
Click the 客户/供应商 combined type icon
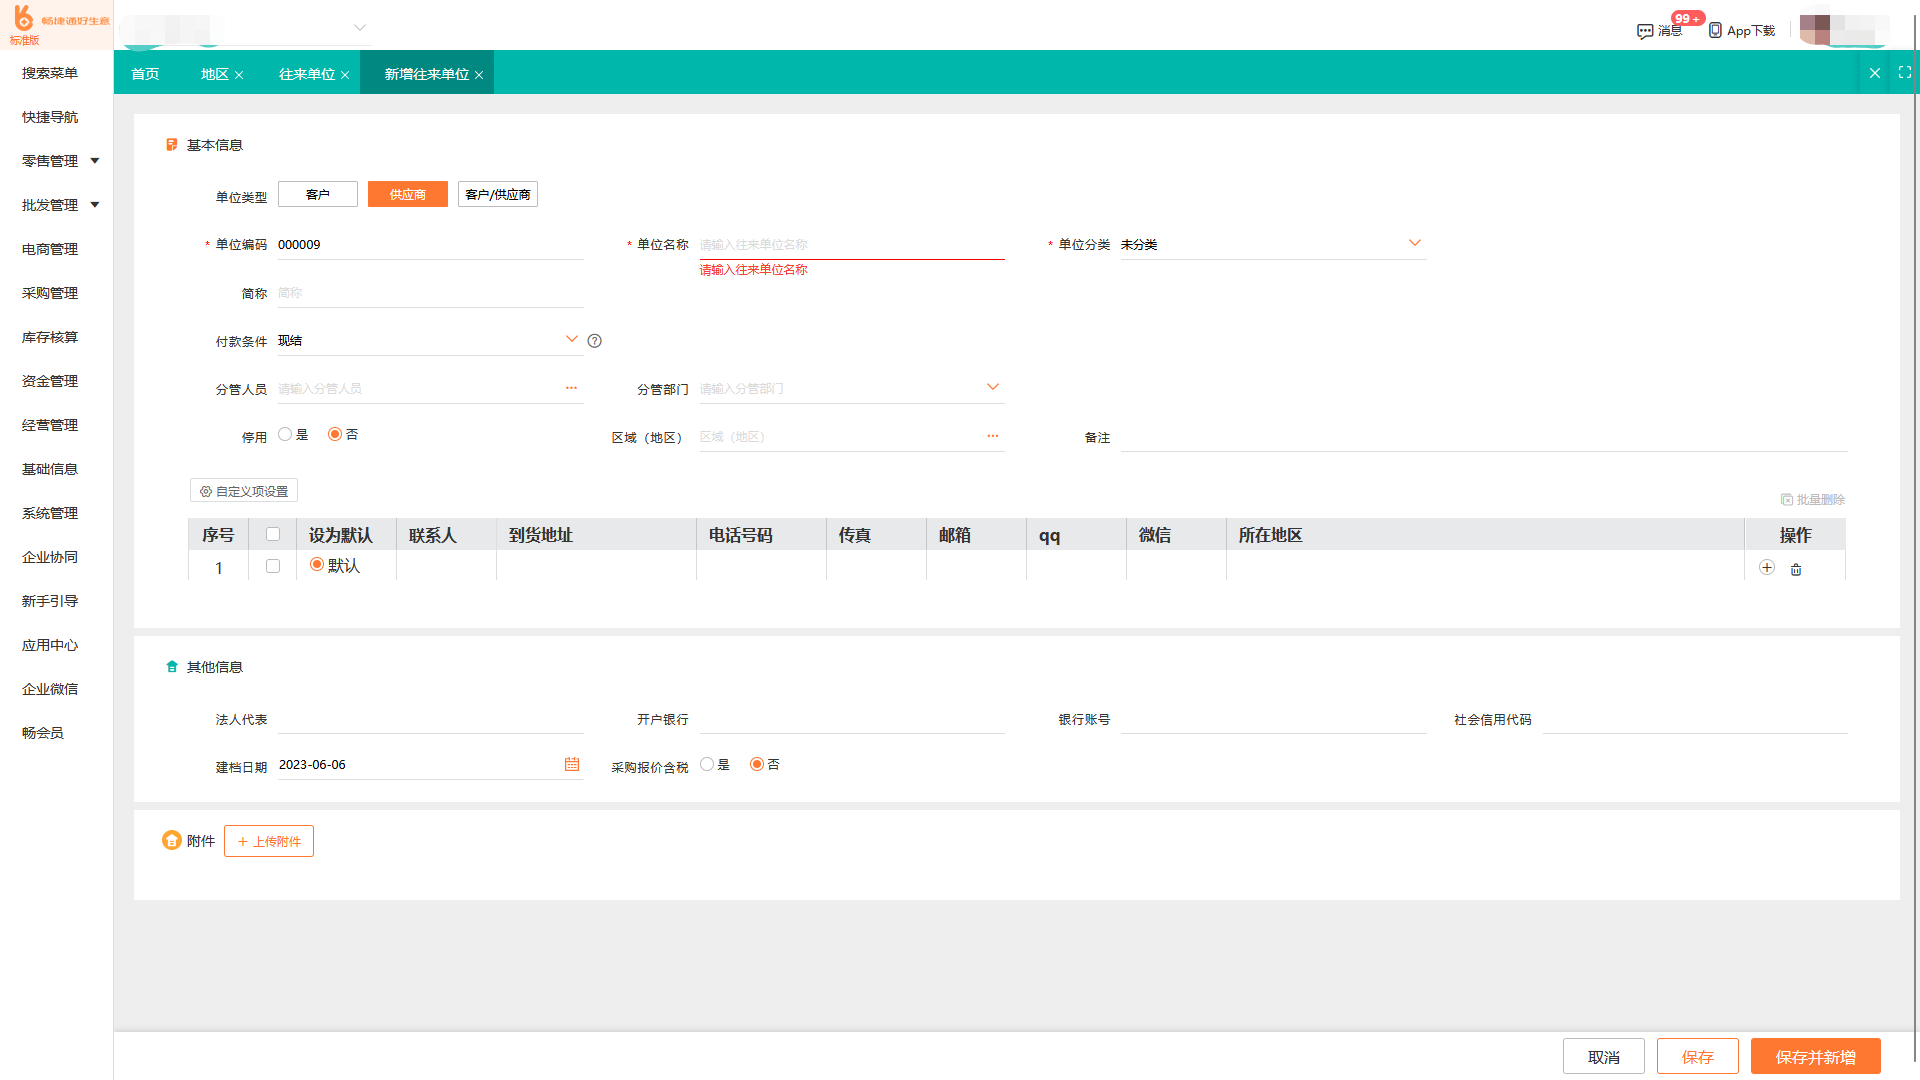(498, 195)
